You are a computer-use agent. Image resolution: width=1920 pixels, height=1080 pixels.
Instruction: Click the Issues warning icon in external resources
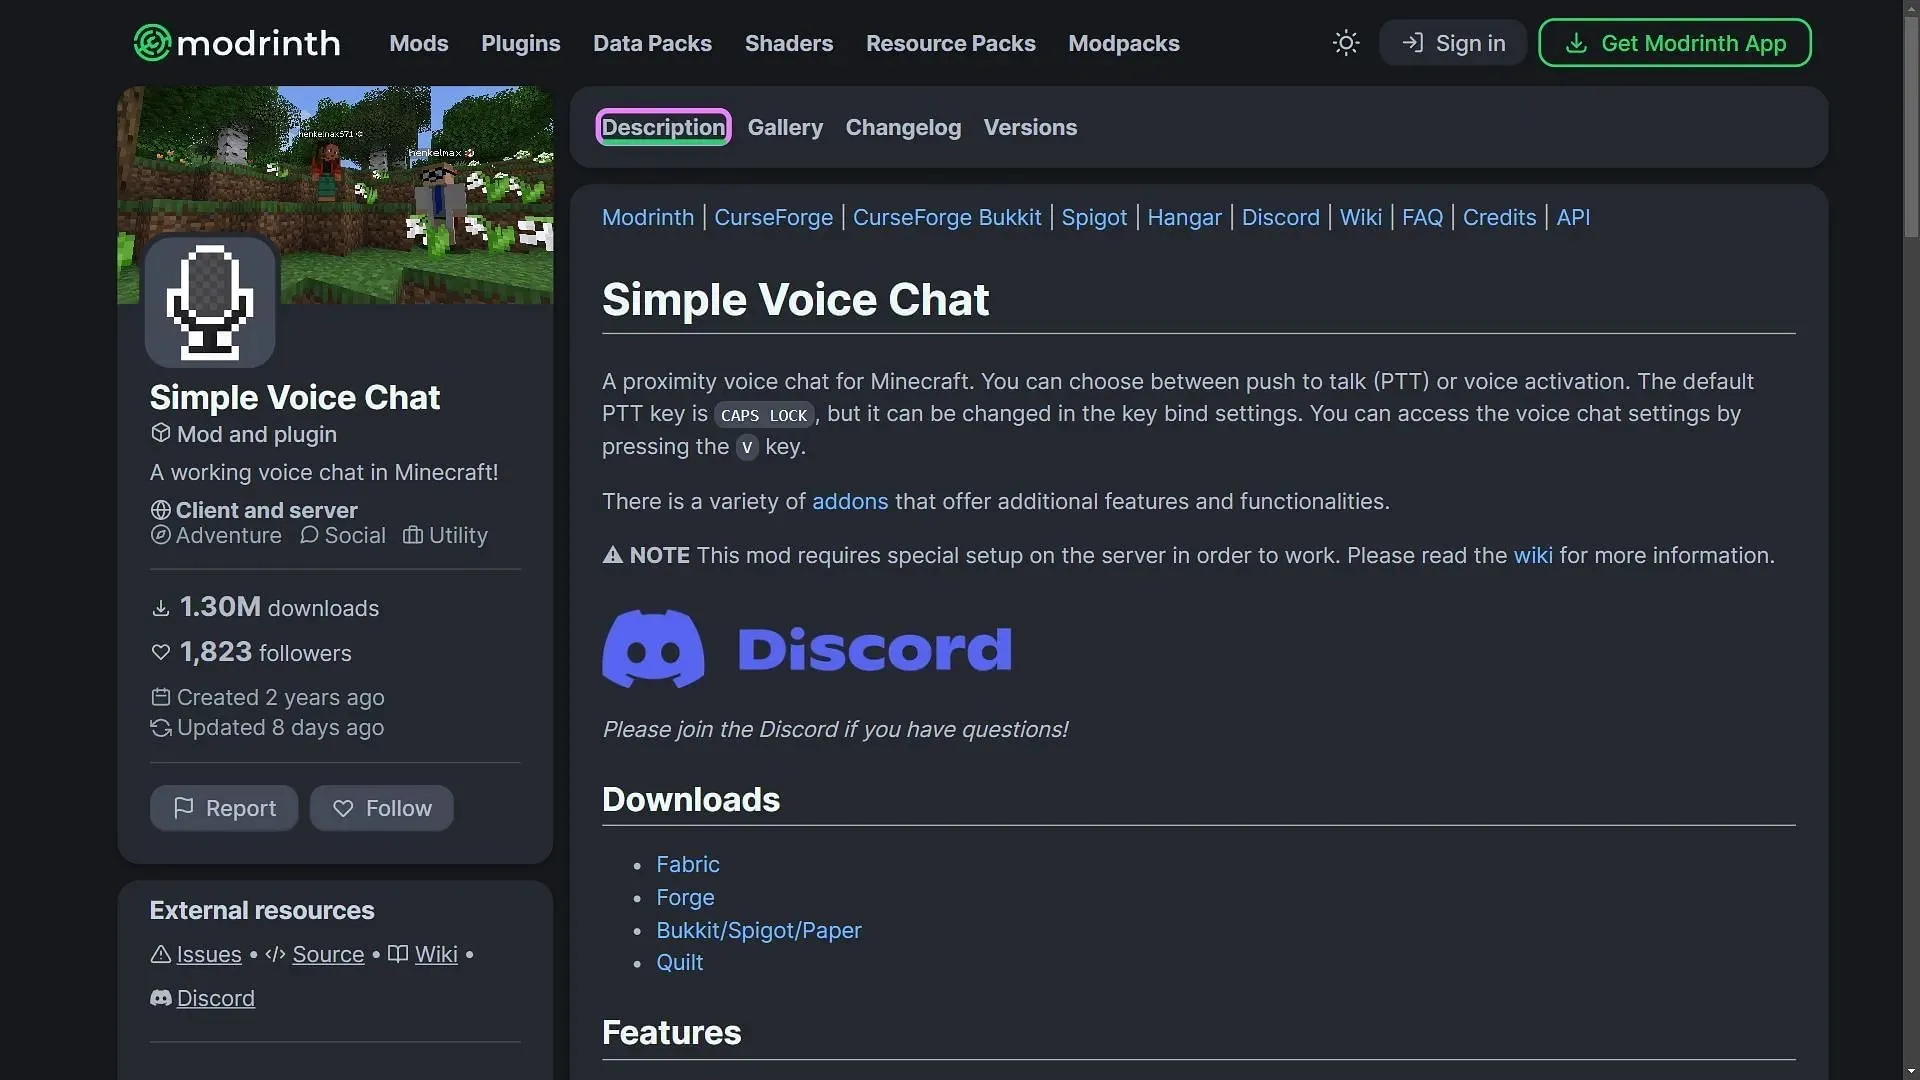click(x=158, y=953)
